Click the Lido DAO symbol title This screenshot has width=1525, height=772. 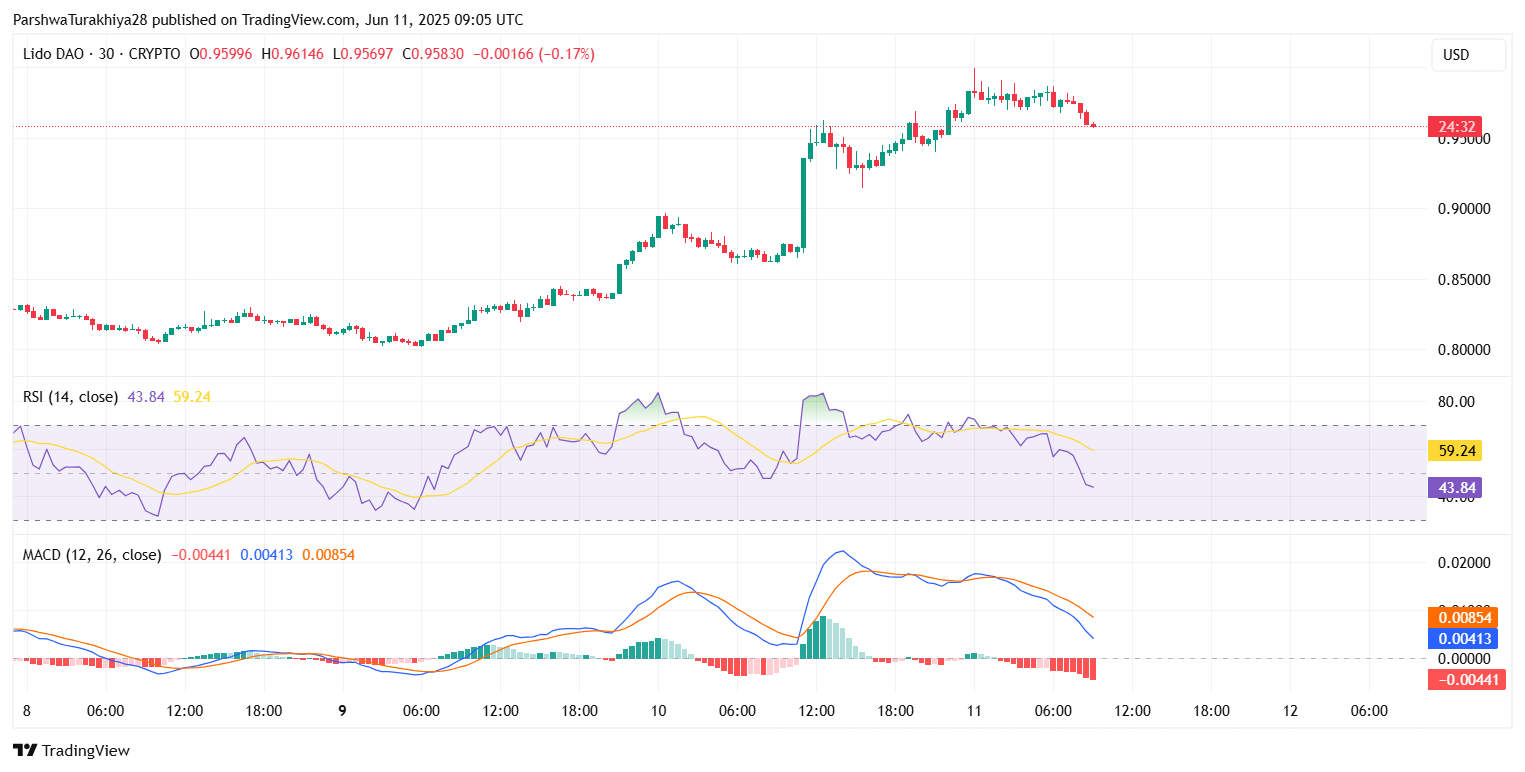point(101,54)
